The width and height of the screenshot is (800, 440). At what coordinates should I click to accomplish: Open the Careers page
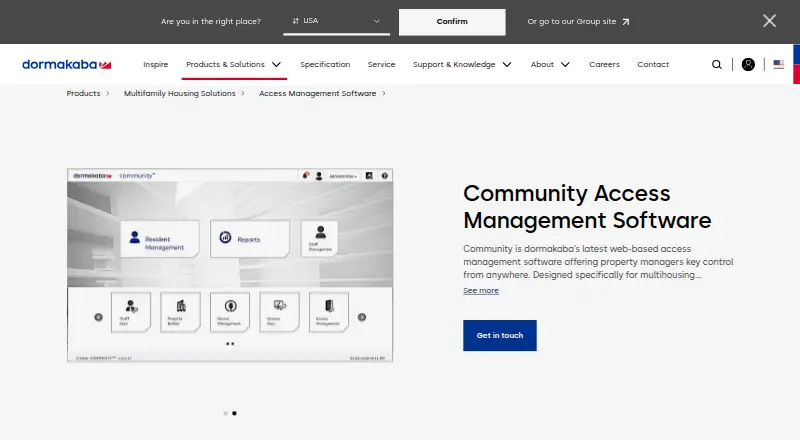[x=604, y=64]
